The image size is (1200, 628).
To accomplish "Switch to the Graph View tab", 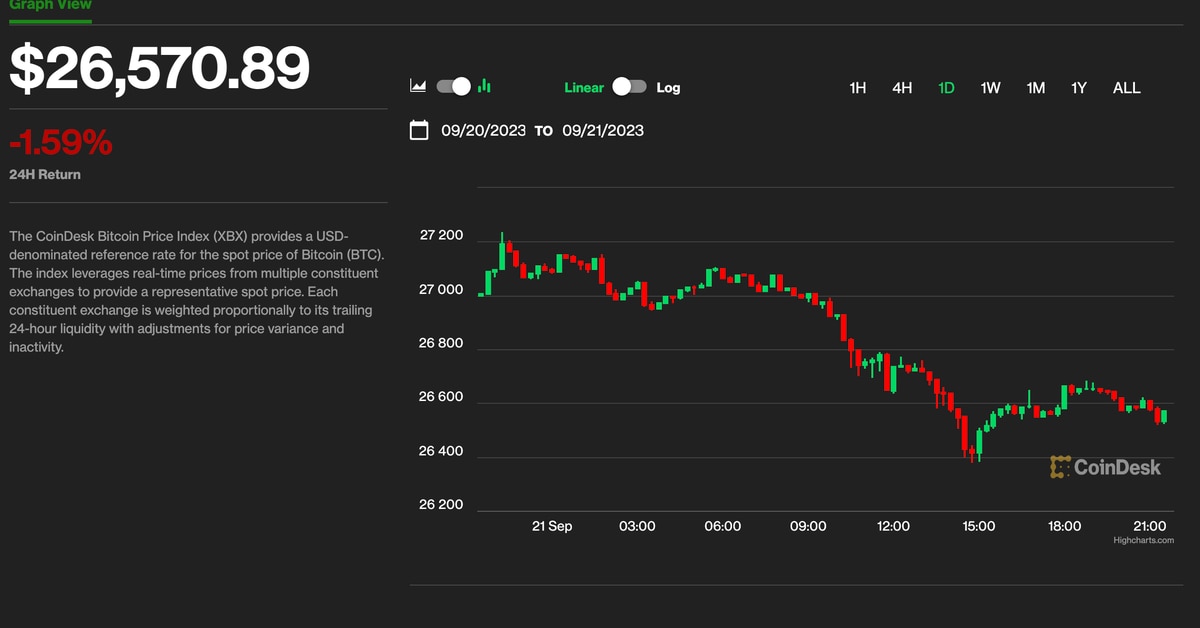I will click(x=50, y=5).
